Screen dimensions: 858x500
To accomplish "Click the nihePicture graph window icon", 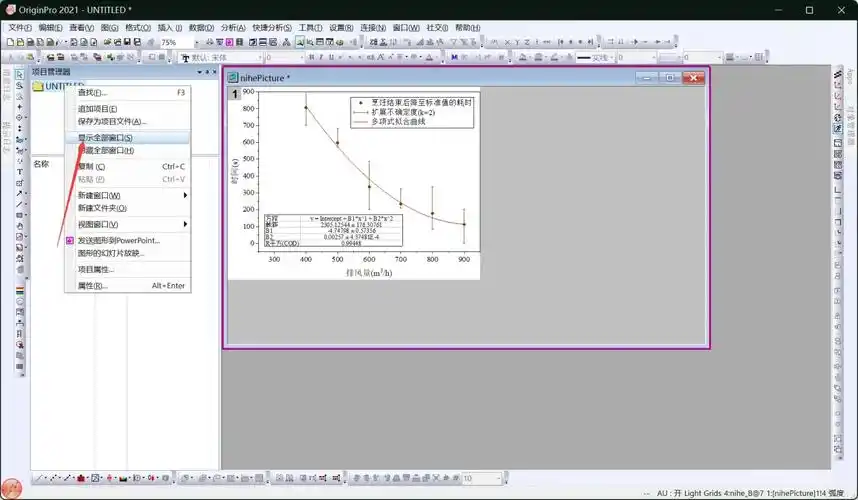I will (233, 77).
